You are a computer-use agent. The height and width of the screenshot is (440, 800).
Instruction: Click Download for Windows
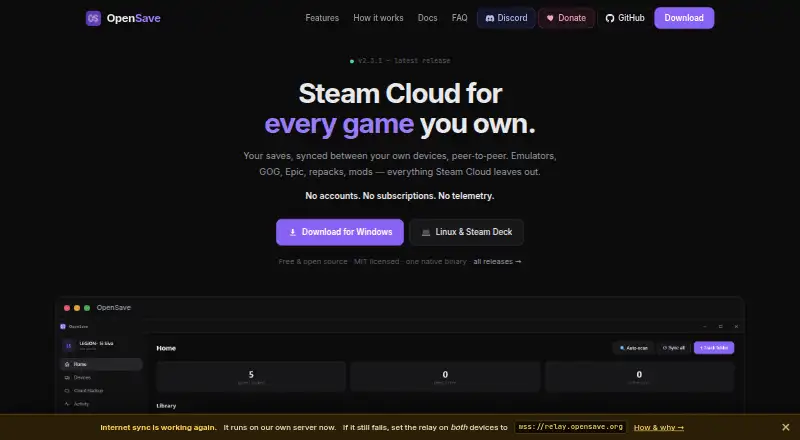pyautogui.click(x=340, y=232)
